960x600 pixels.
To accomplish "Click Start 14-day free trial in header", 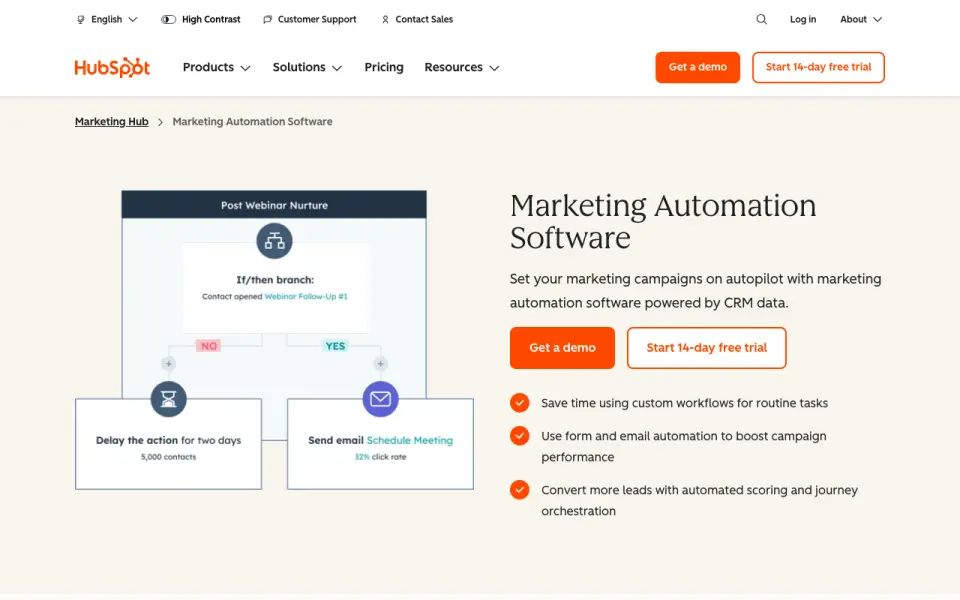I will coord(818,67).
